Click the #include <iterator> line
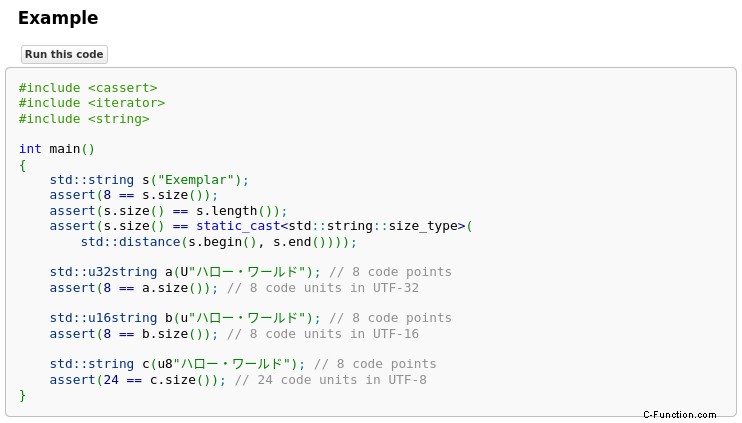742x423 pixels. [x=92, y=103]
